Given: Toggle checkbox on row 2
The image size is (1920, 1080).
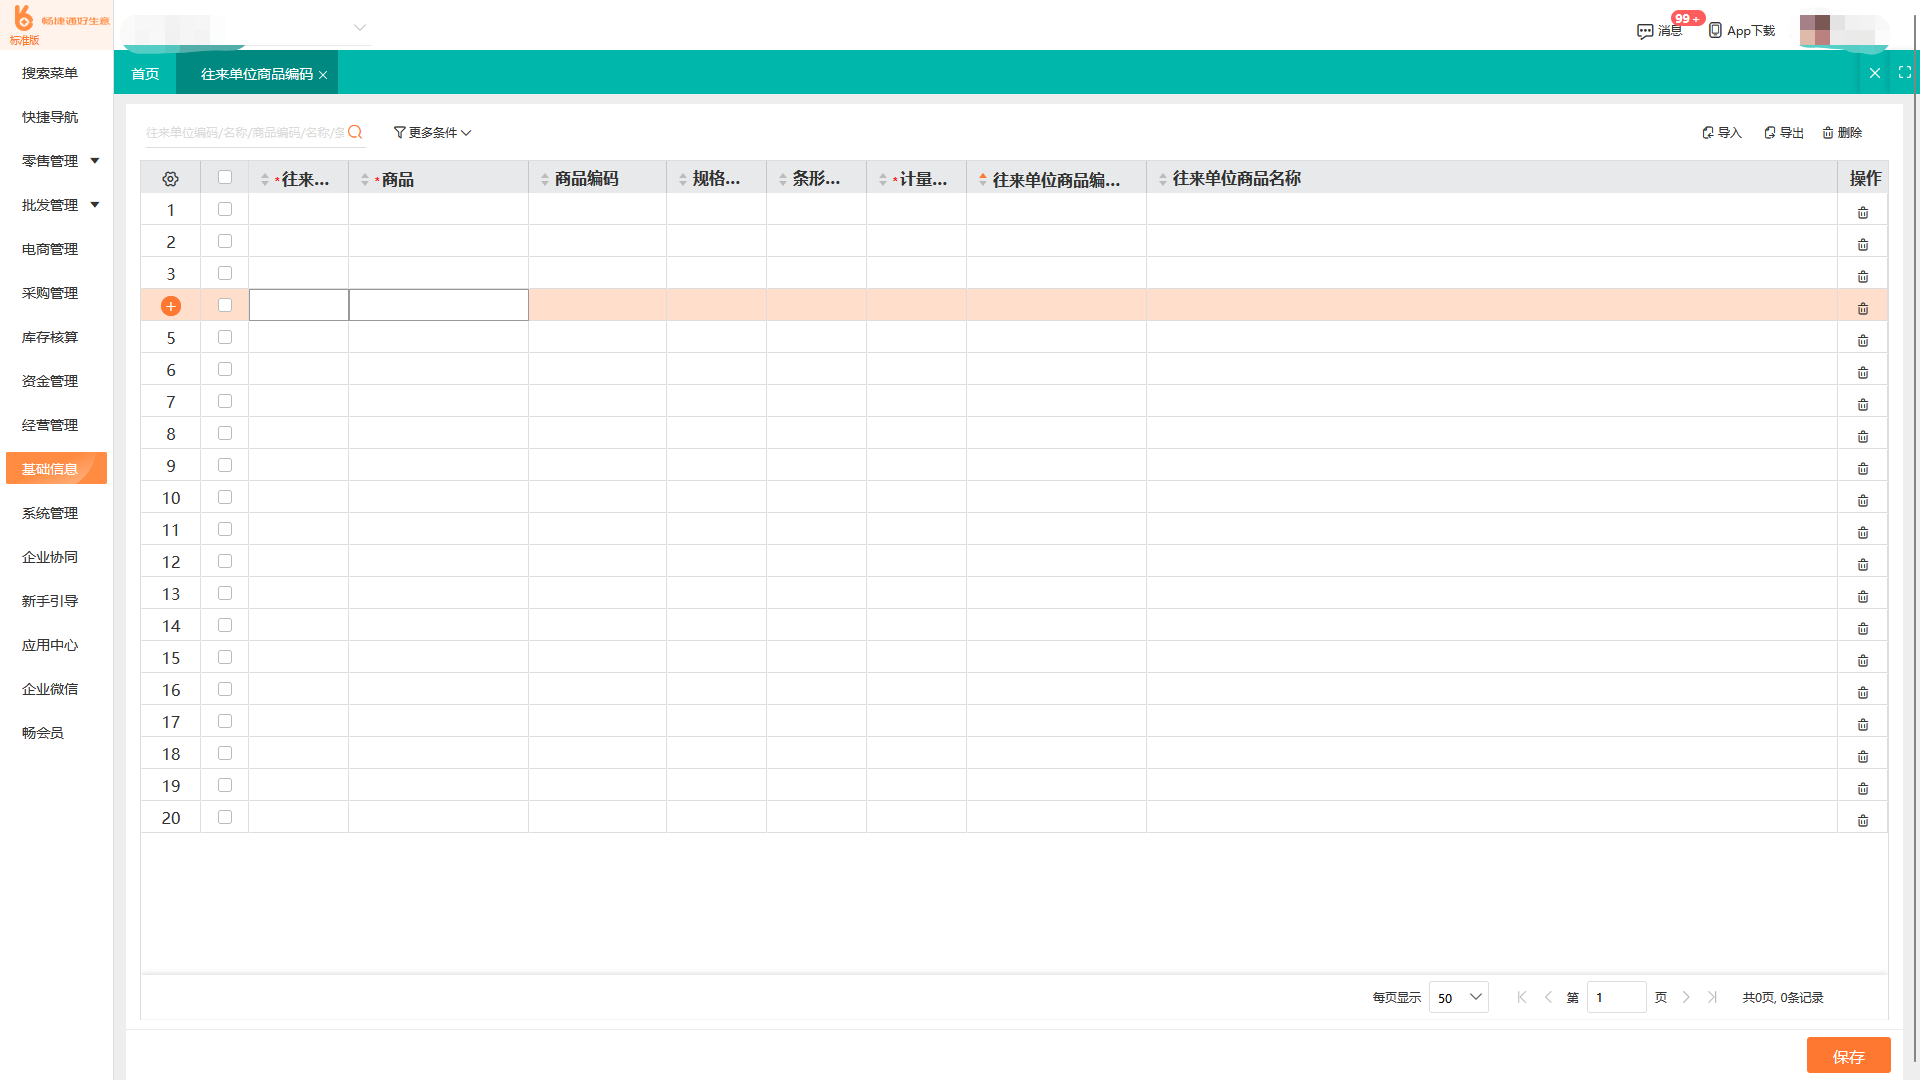Looking at the screenshot, I should (224, 240).
